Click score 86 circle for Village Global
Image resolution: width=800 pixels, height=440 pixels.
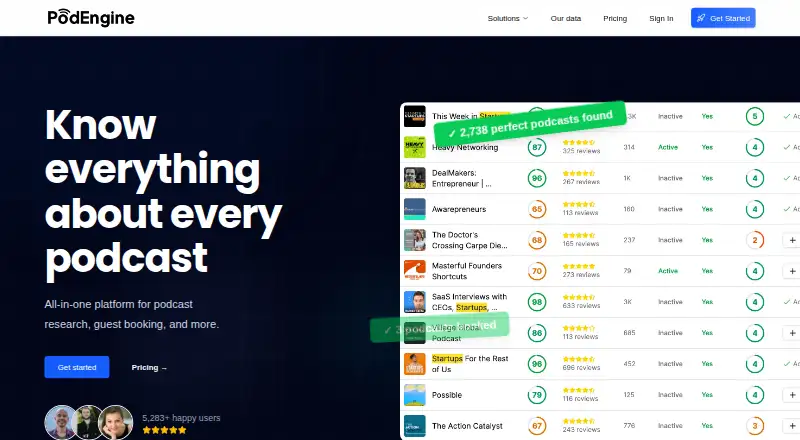click(537, 333)
